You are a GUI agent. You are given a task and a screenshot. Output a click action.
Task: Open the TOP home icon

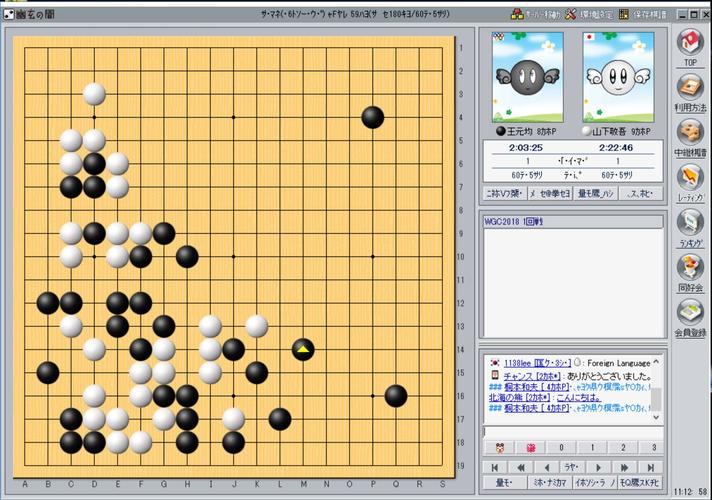[x=690, y=44]
